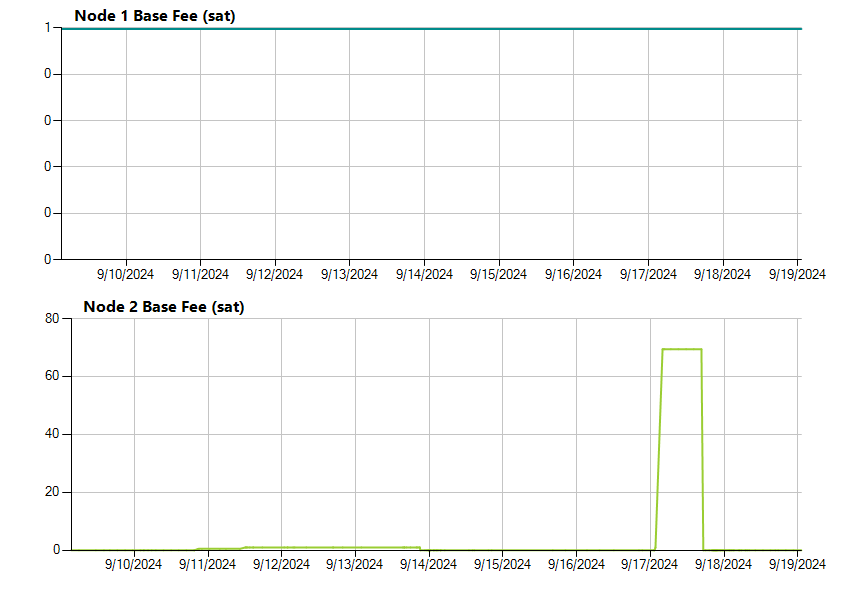This screenshot has height=600, width=860.
Task: Click the teal line in Node 1 chart
Action: 430,28
